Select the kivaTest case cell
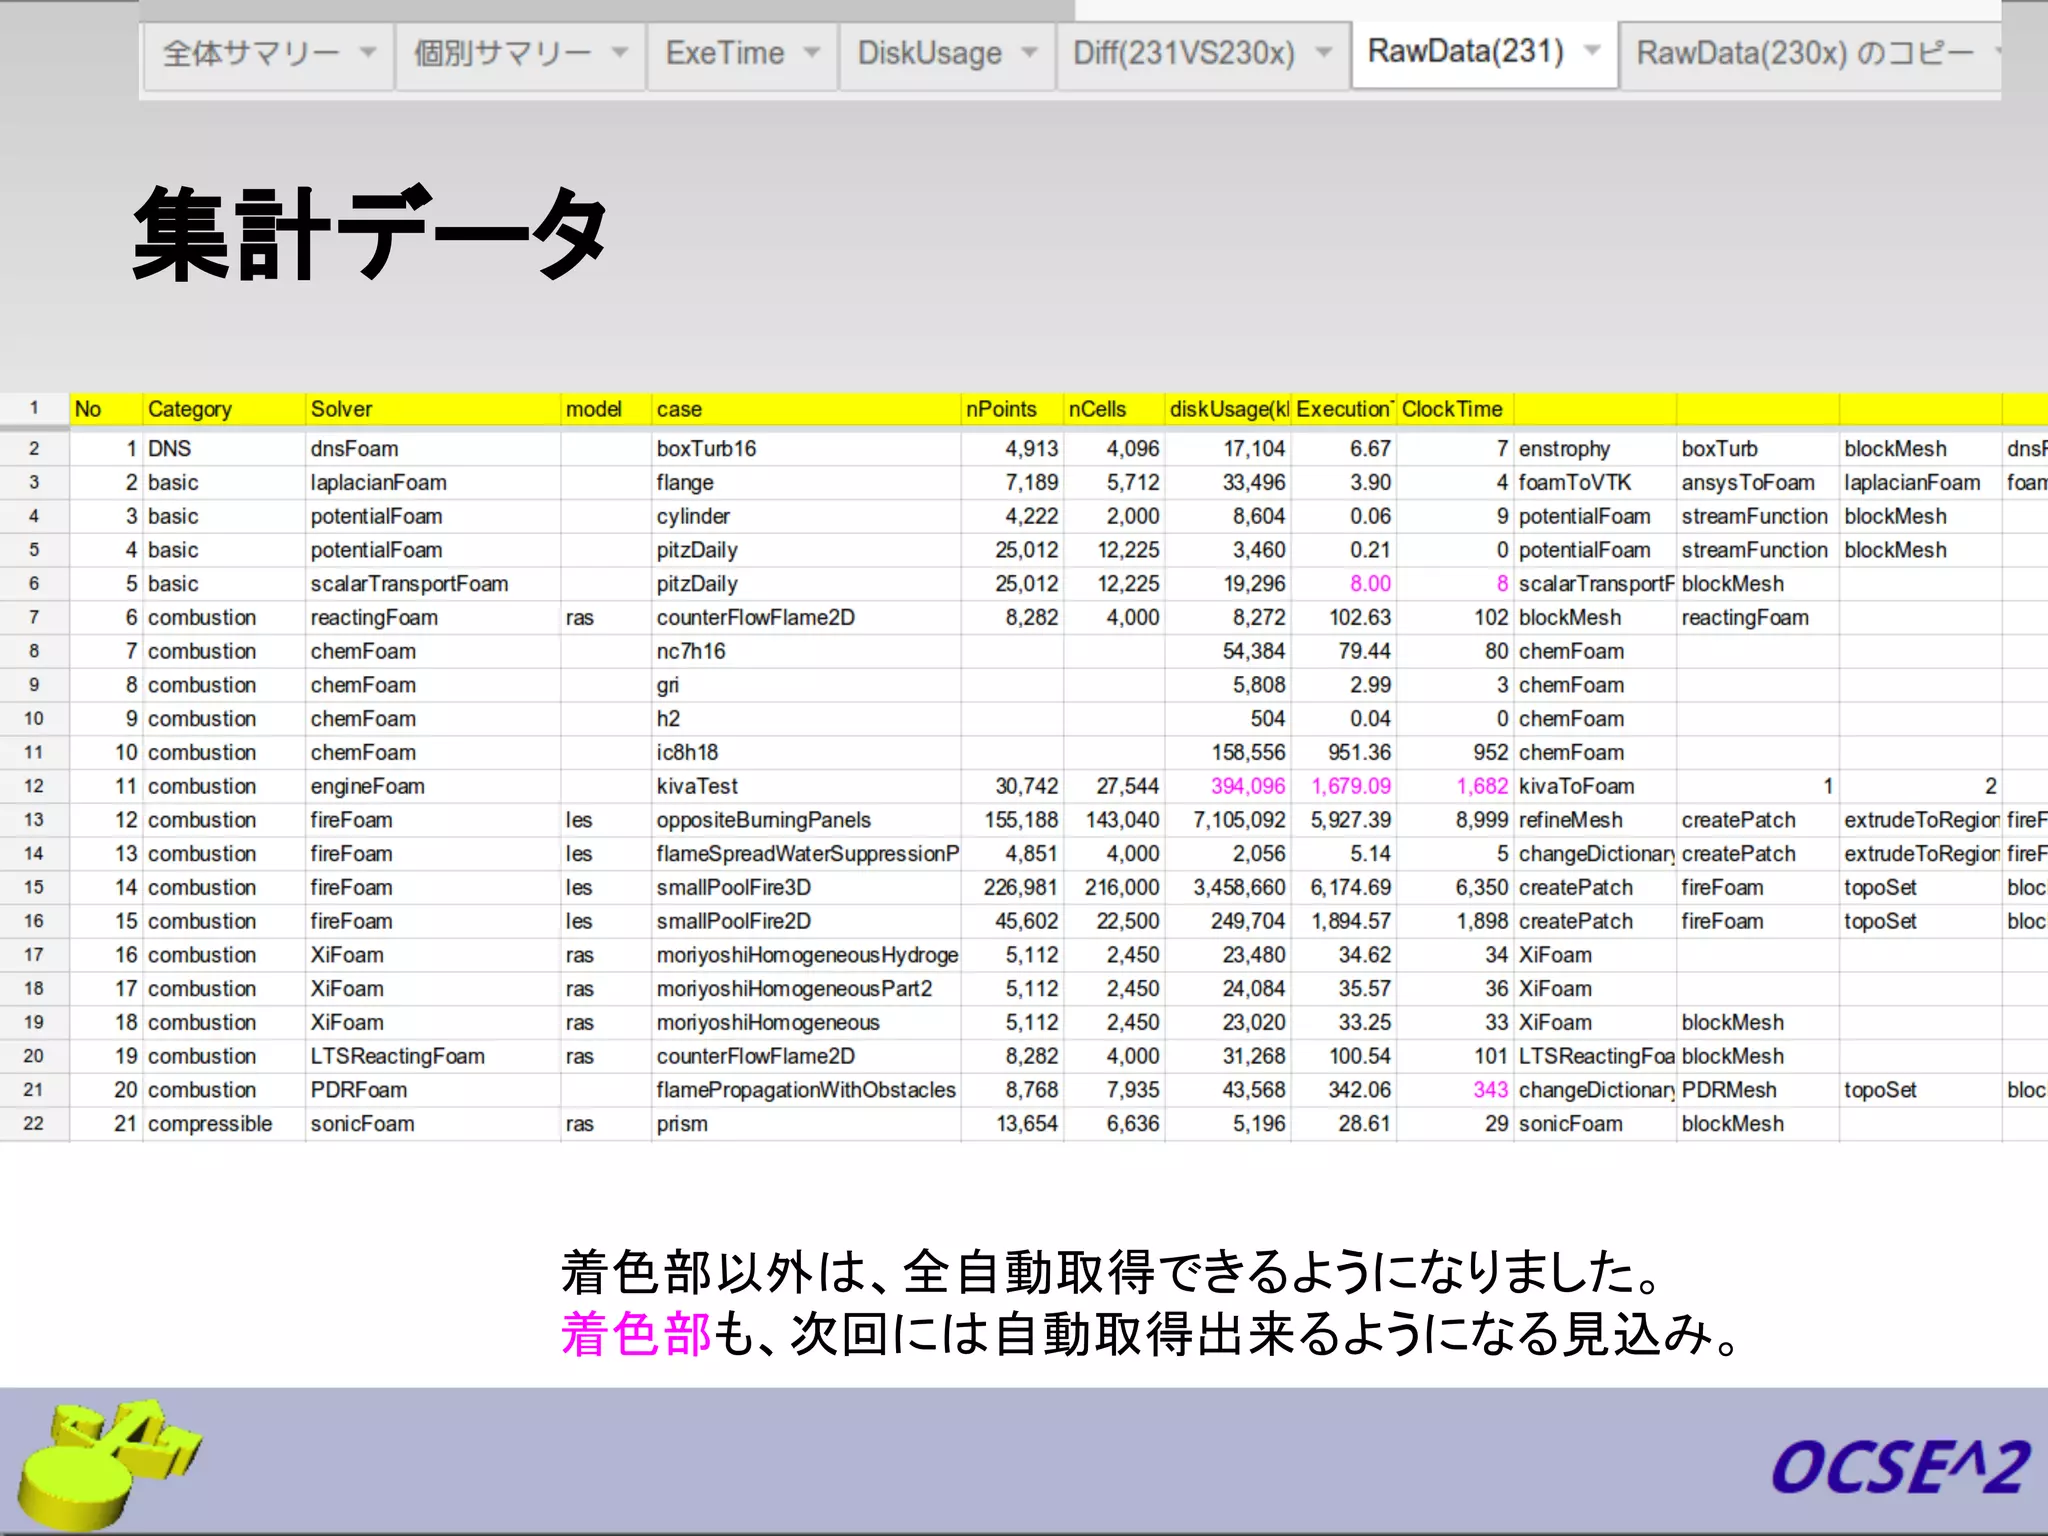This screenshot has width=2048, height=1536. tap(697, 786)
